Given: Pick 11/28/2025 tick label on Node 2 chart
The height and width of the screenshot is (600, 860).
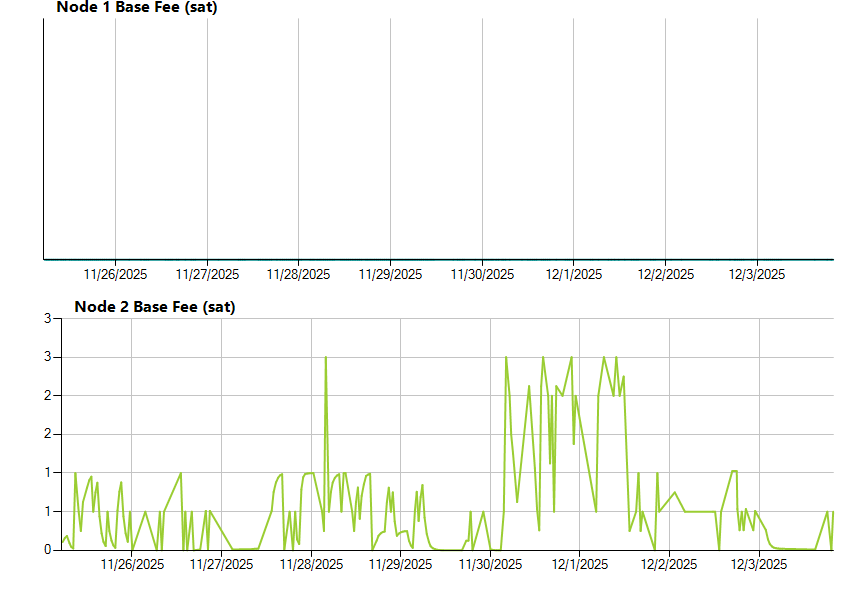Looking at the screenshot, I should coord(311,565).
